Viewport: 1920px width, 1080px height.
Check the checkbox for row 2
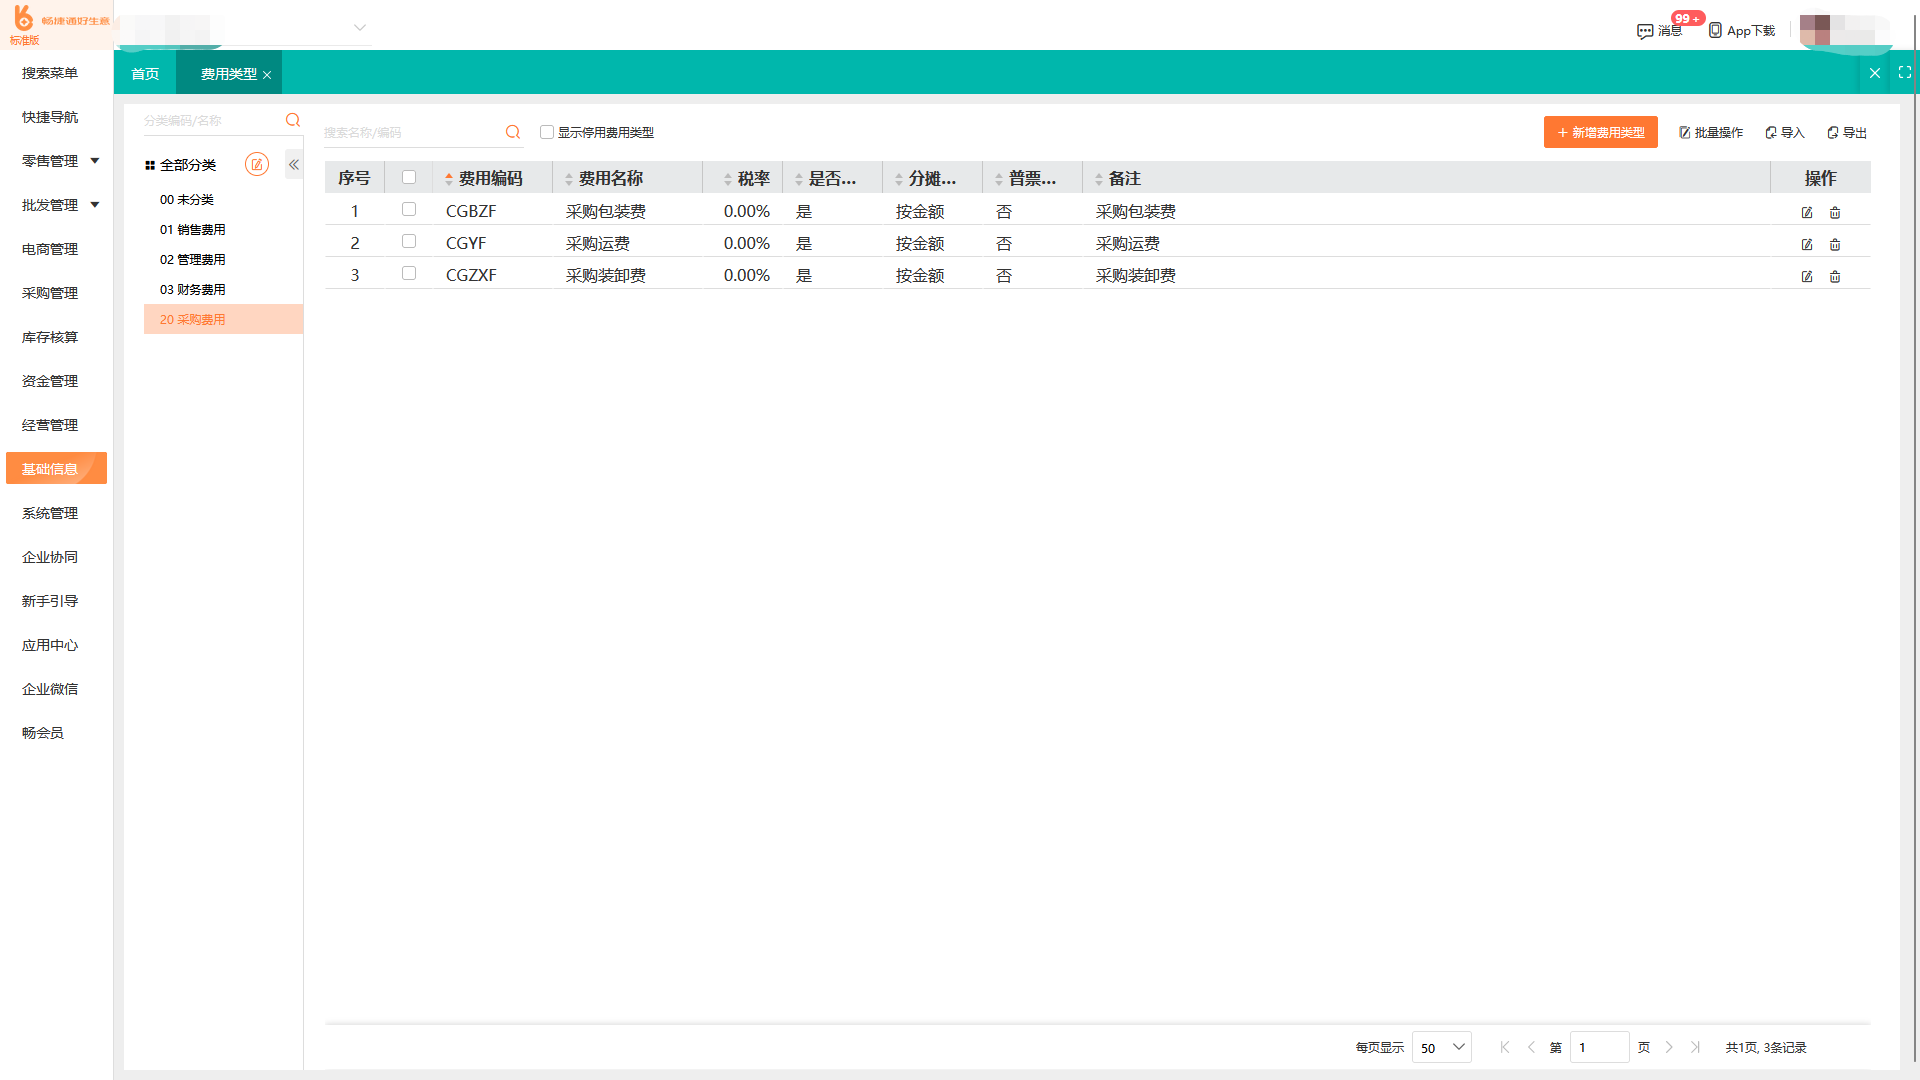tap(409, 241)
